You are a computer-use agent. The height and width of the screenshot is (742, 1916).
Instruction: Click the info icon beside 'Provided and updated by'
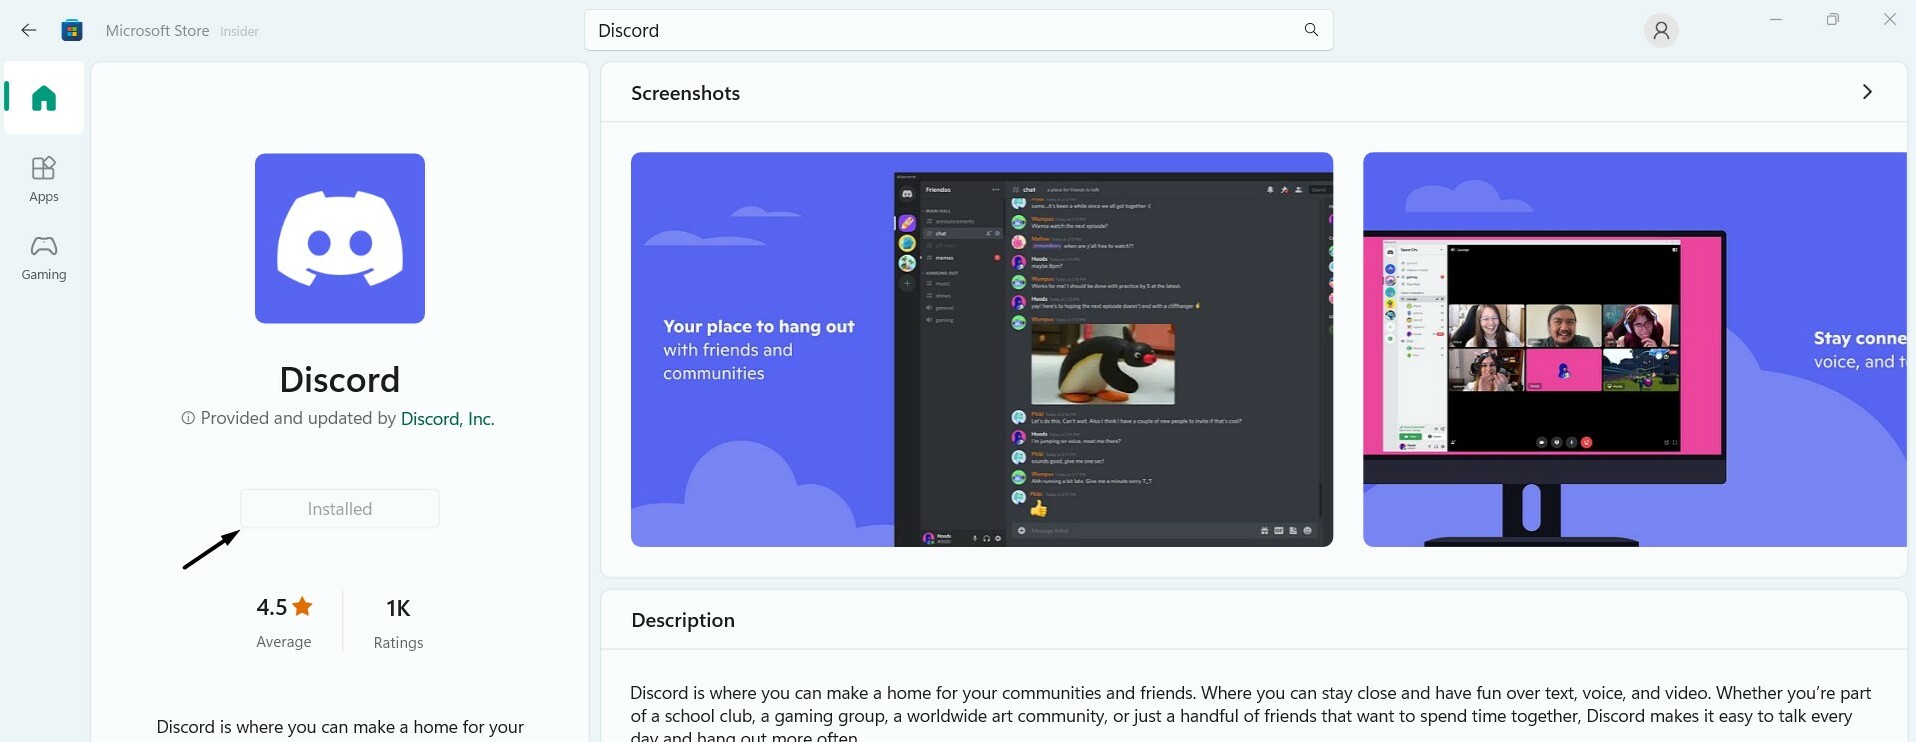(187, 418)
